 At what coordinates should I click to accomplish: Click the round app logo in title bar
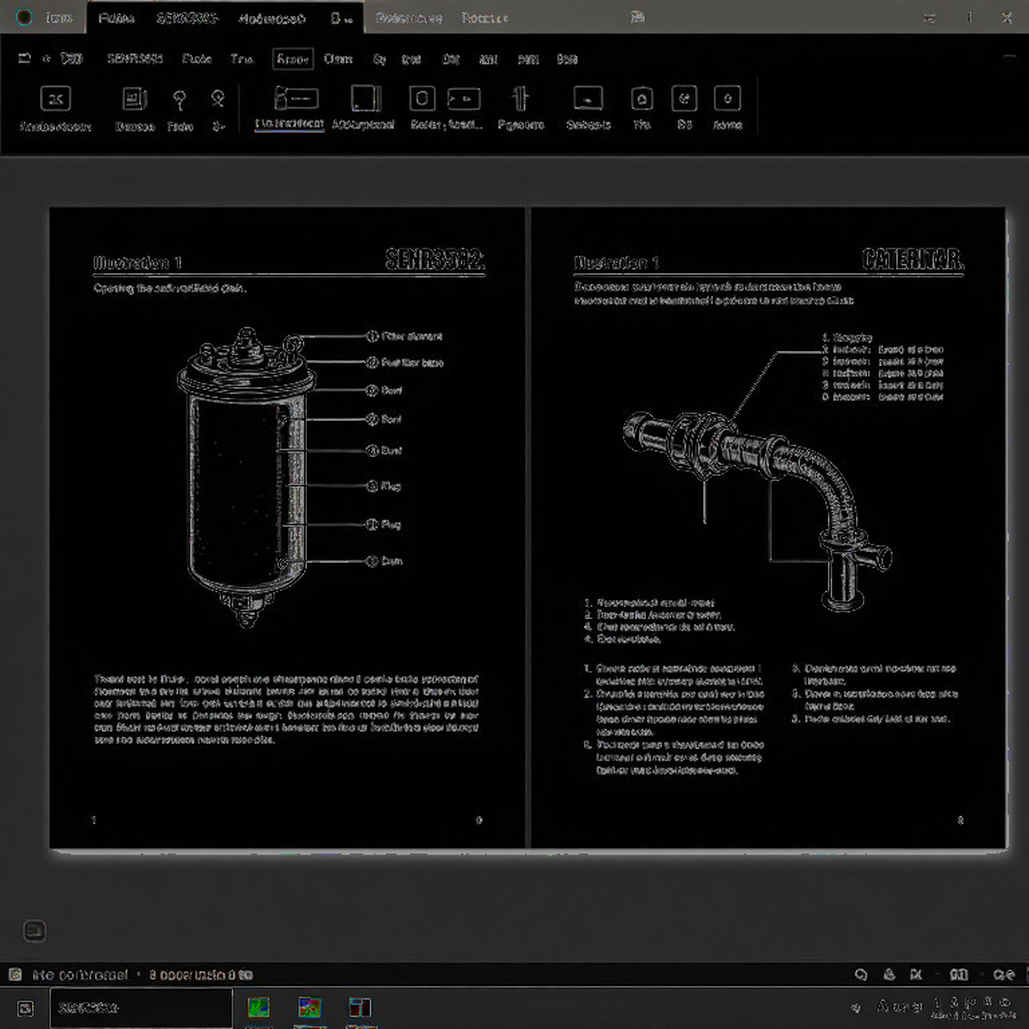[24, 17]
